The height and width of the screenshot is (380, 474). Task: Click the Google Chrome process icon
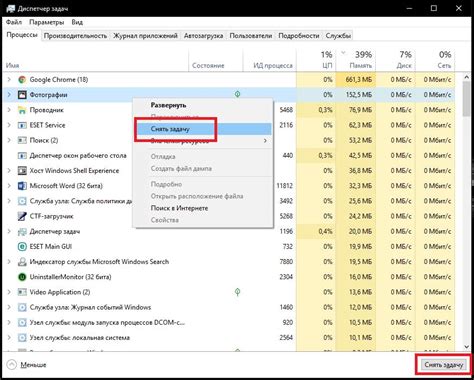point(22,80)
